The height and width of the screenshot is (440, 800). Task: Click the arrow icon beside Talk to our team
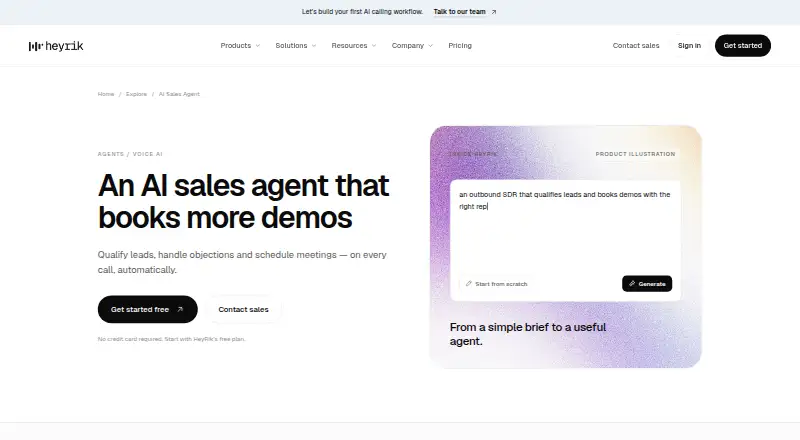pos(493,12)
